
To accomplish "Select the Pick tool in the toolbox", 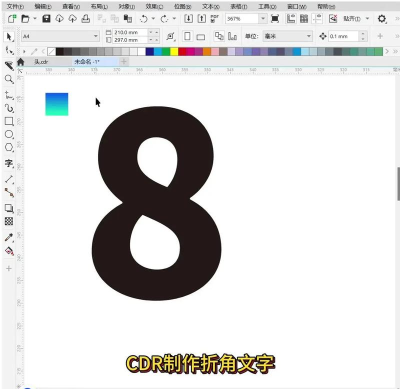I will tap(9, 36).
